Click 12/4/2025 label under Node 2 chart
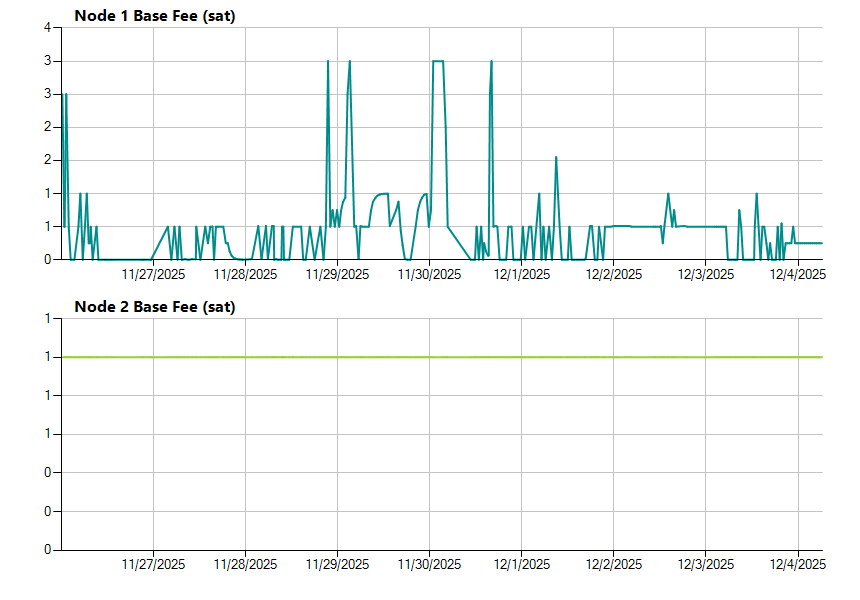The width and height of the screenshot is (860, 600). point(797,565)
